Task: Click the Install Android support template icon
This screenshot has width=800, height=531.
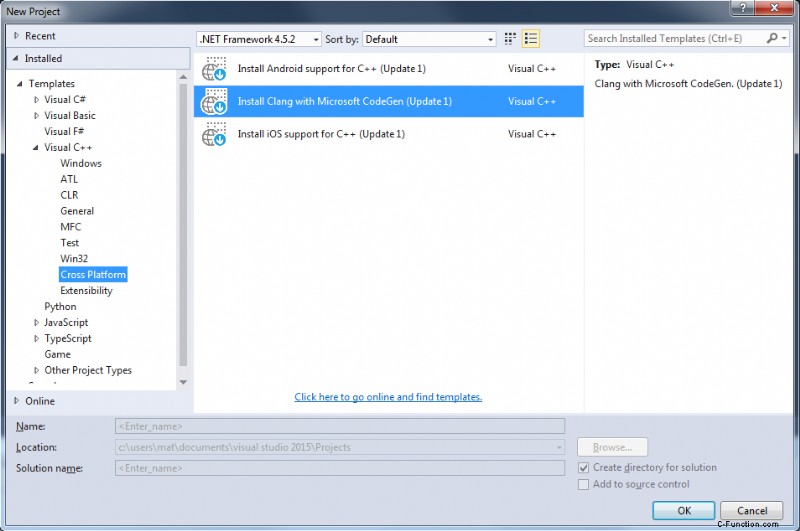Action: click(x=215, y=69)
